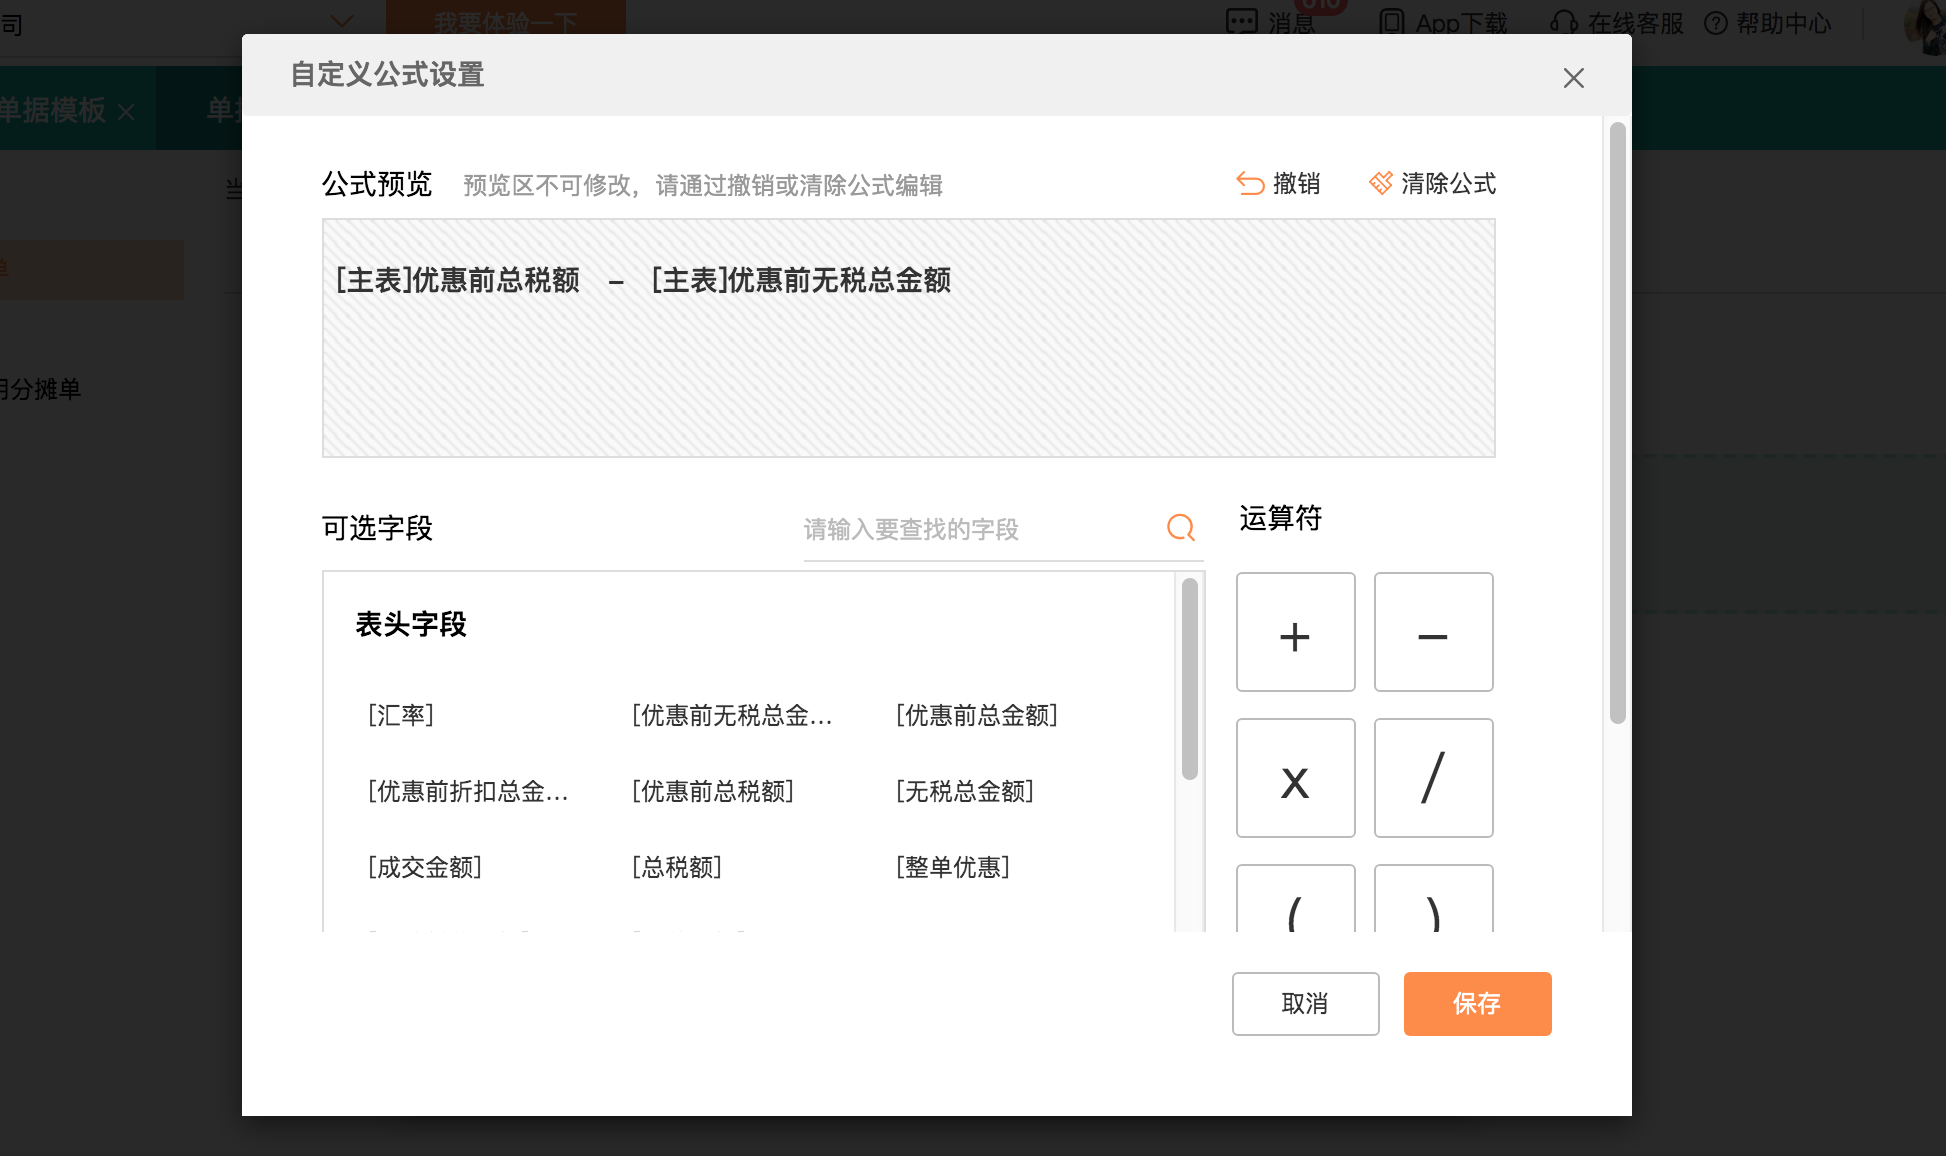1946x1156 pixels.
Task: Click the 保存 save button
Action: pyautogui.click(x=1477, y=1002)
